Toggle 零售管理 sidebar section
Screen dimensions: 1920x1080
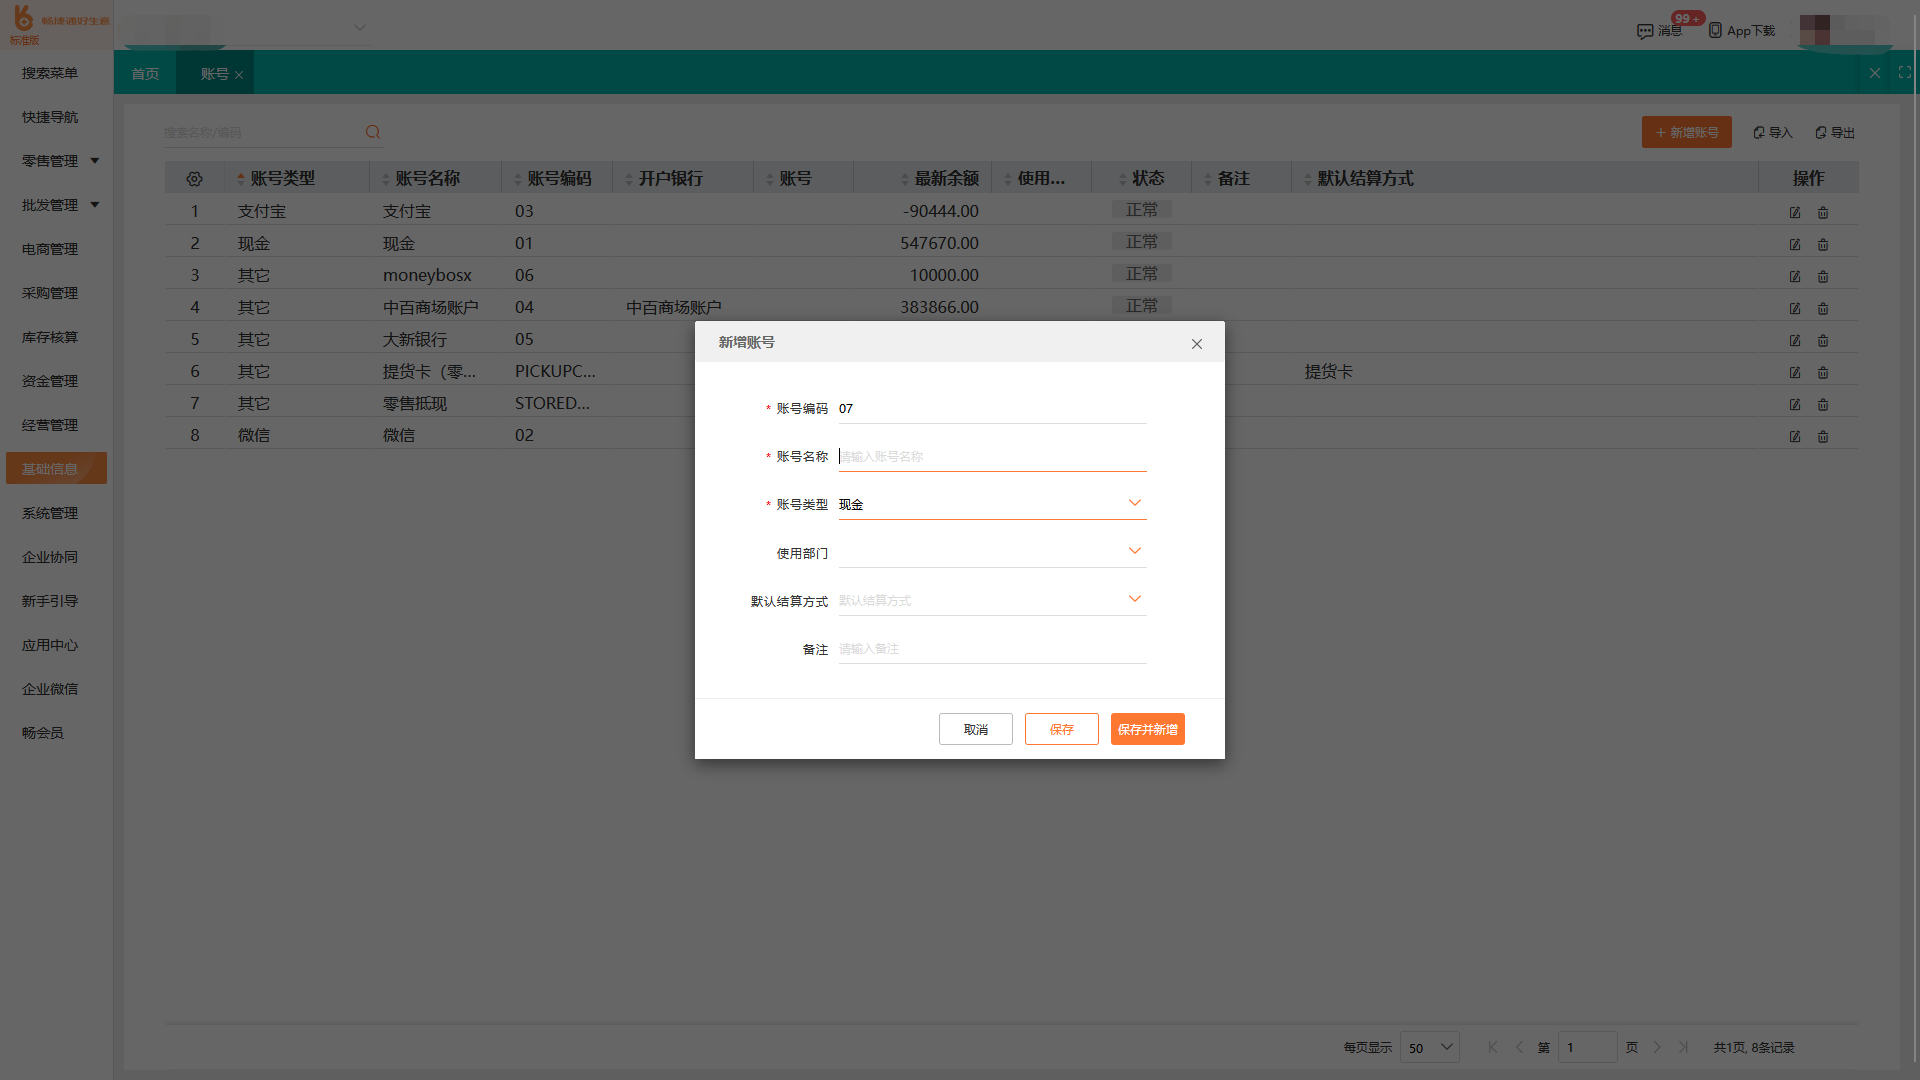(x=53, y=161)
